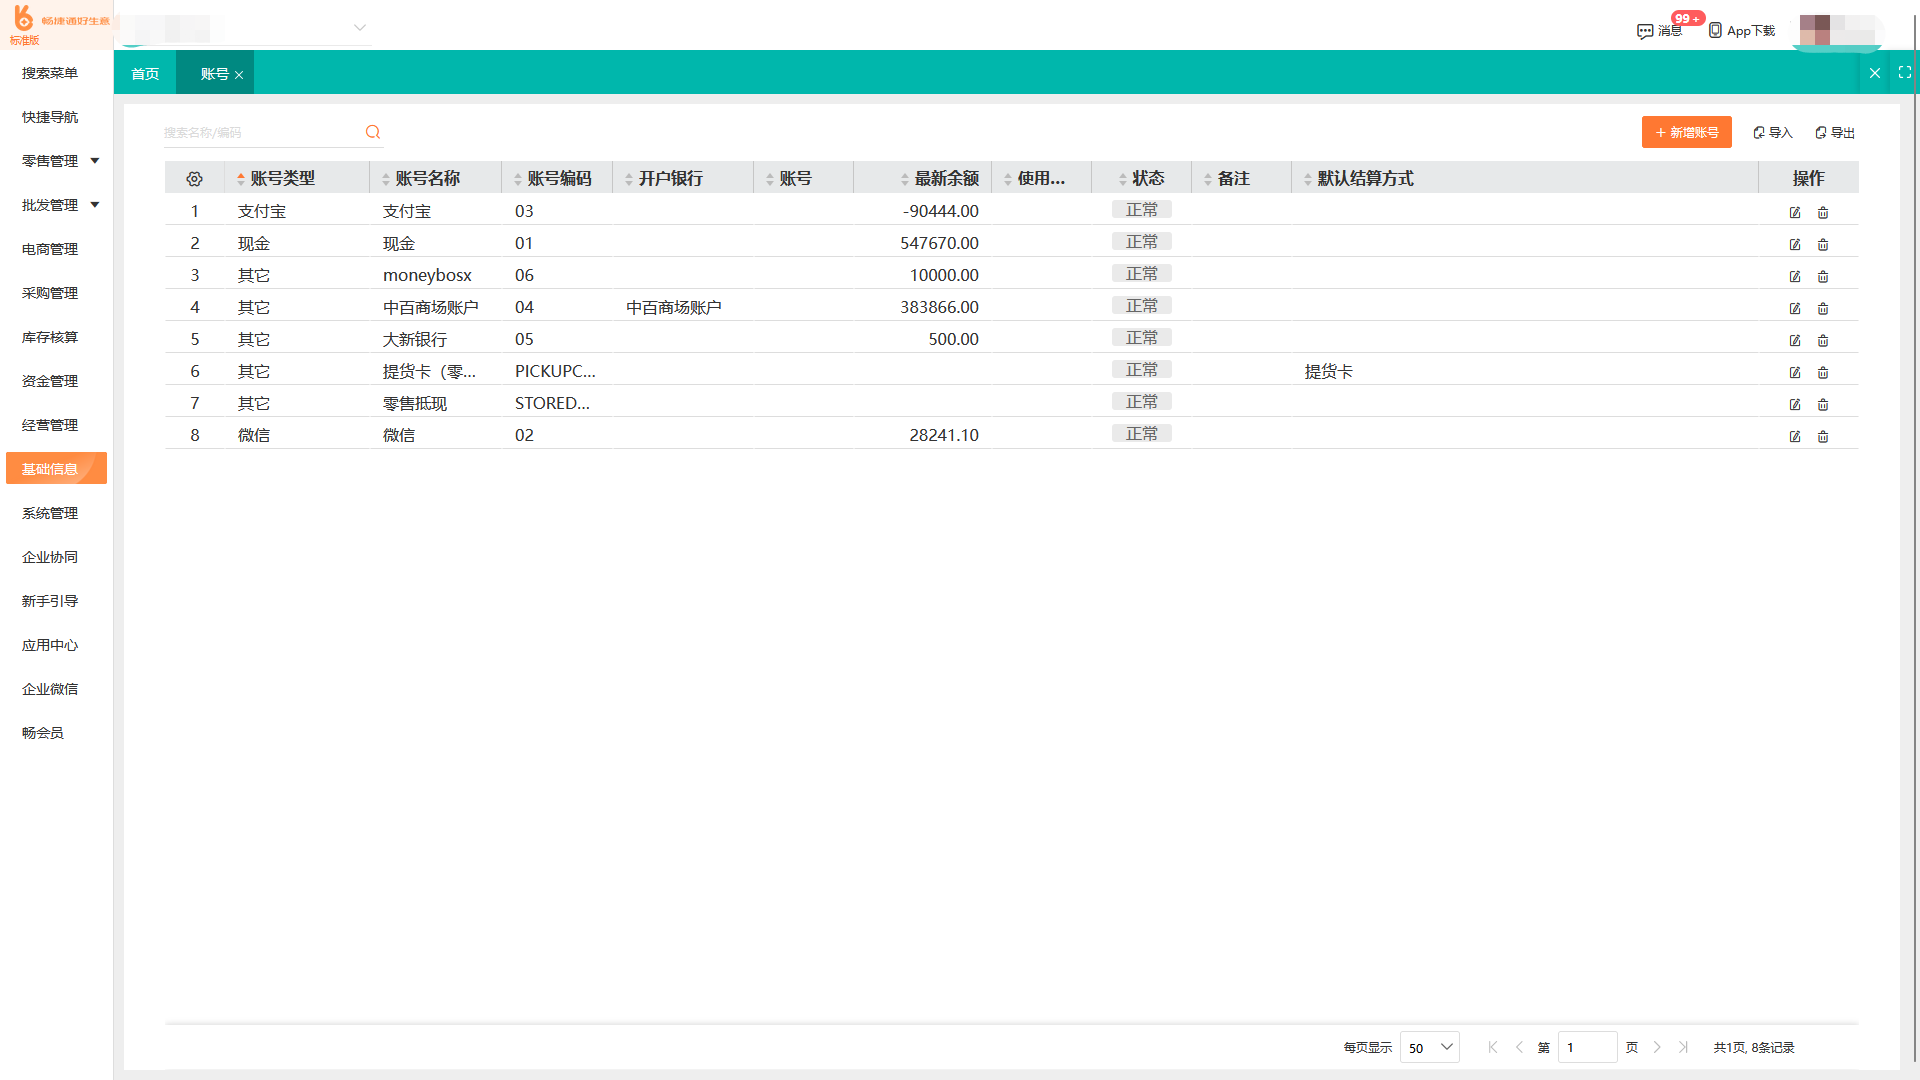The height and width of the screenshot is (1080, 1920).
Task: Click the search magnifier icon
Action: [x=373, y=132]
